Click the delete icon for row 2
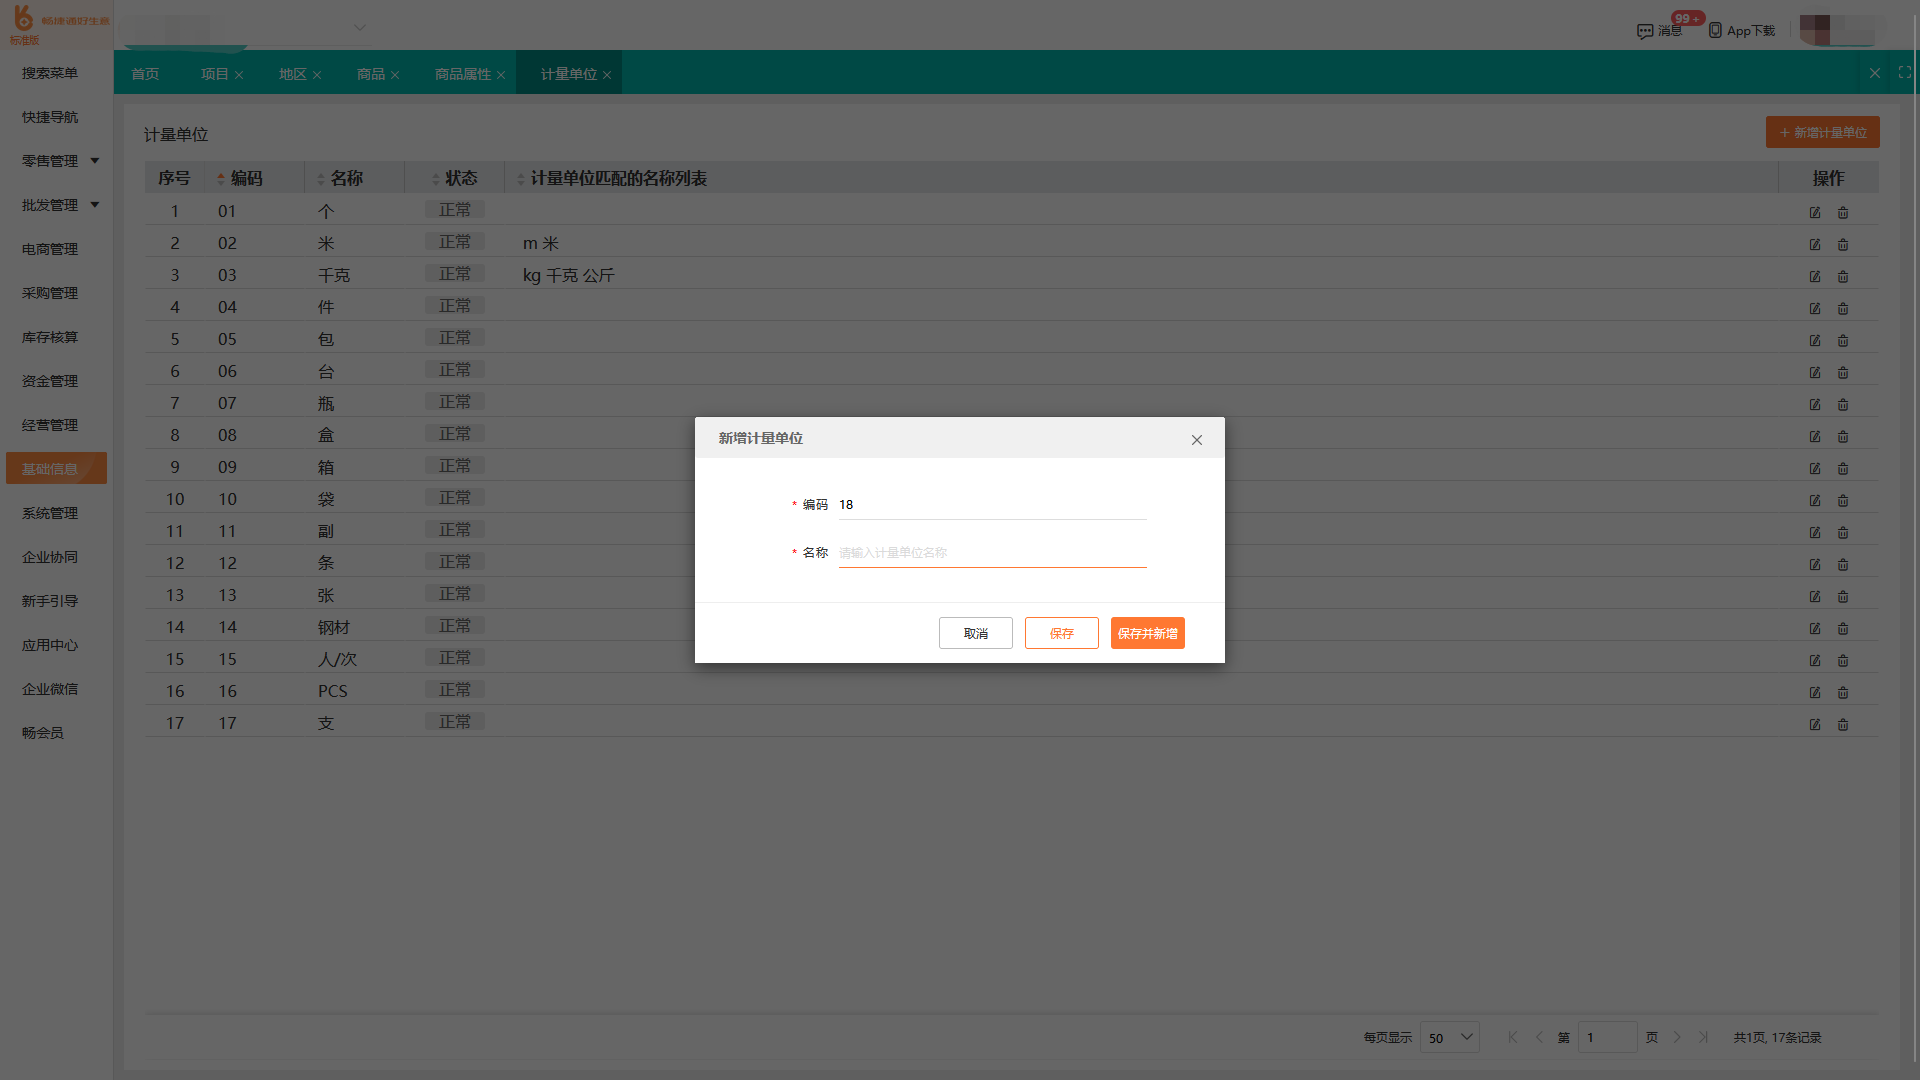This screenshot has height=1080, width=1920. (x=1844, y=244)
